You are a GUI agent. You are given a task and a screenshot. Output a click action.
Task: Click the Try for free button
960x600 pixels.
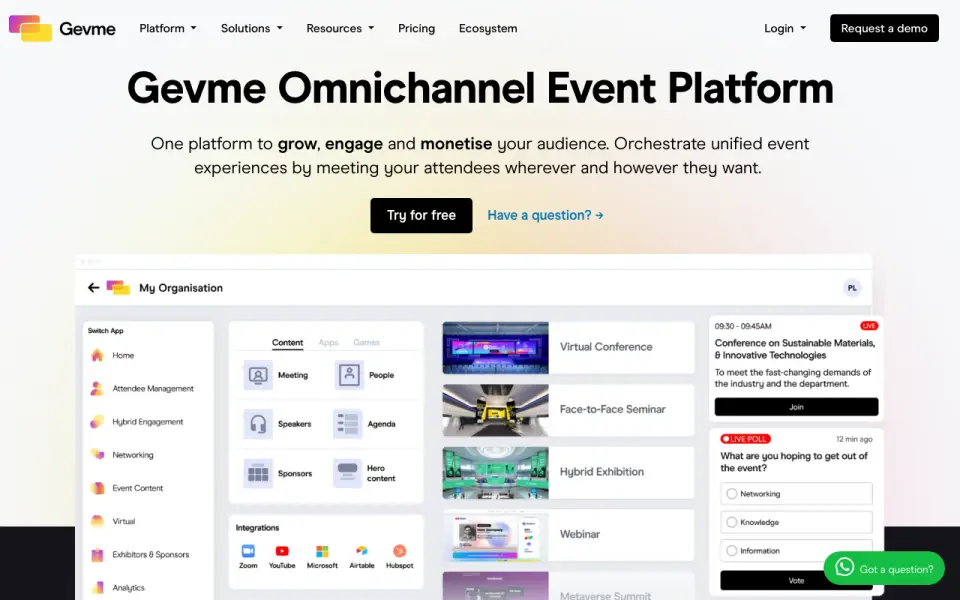pyautogui.click(x=421, y=216)
